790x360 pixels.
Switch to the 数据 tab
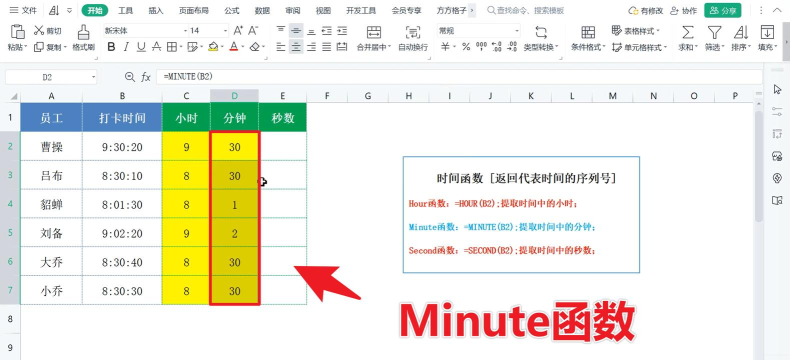pyautogui.click(x=262, y=10)
